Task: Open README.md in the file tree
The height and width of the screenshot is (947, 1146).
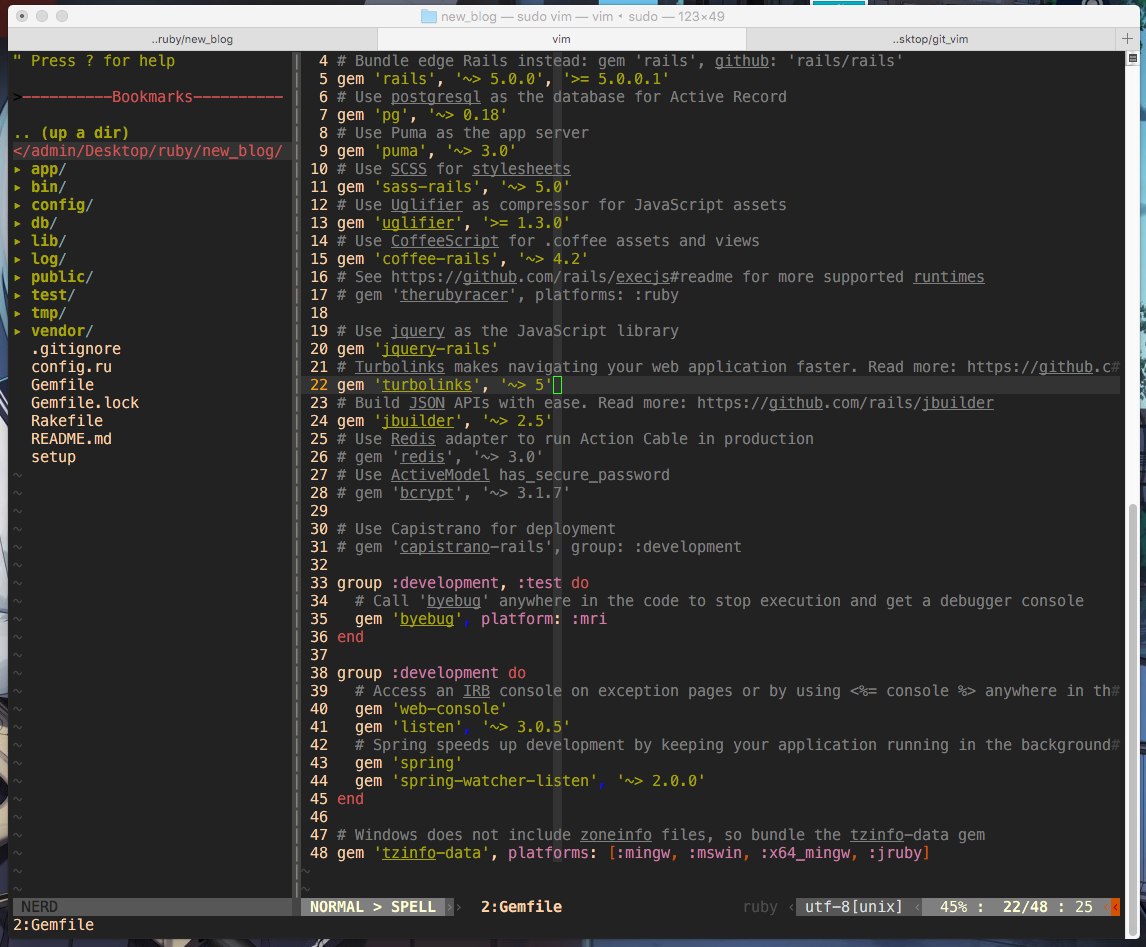Action: point(71,439)
